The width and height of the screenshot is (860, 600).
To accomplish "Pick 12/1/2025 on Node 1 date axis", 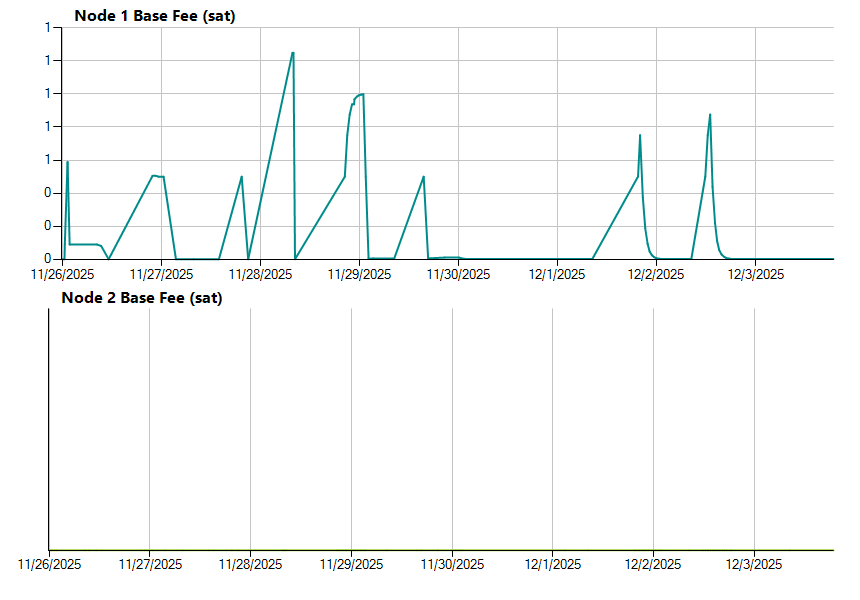I will 557,274.
